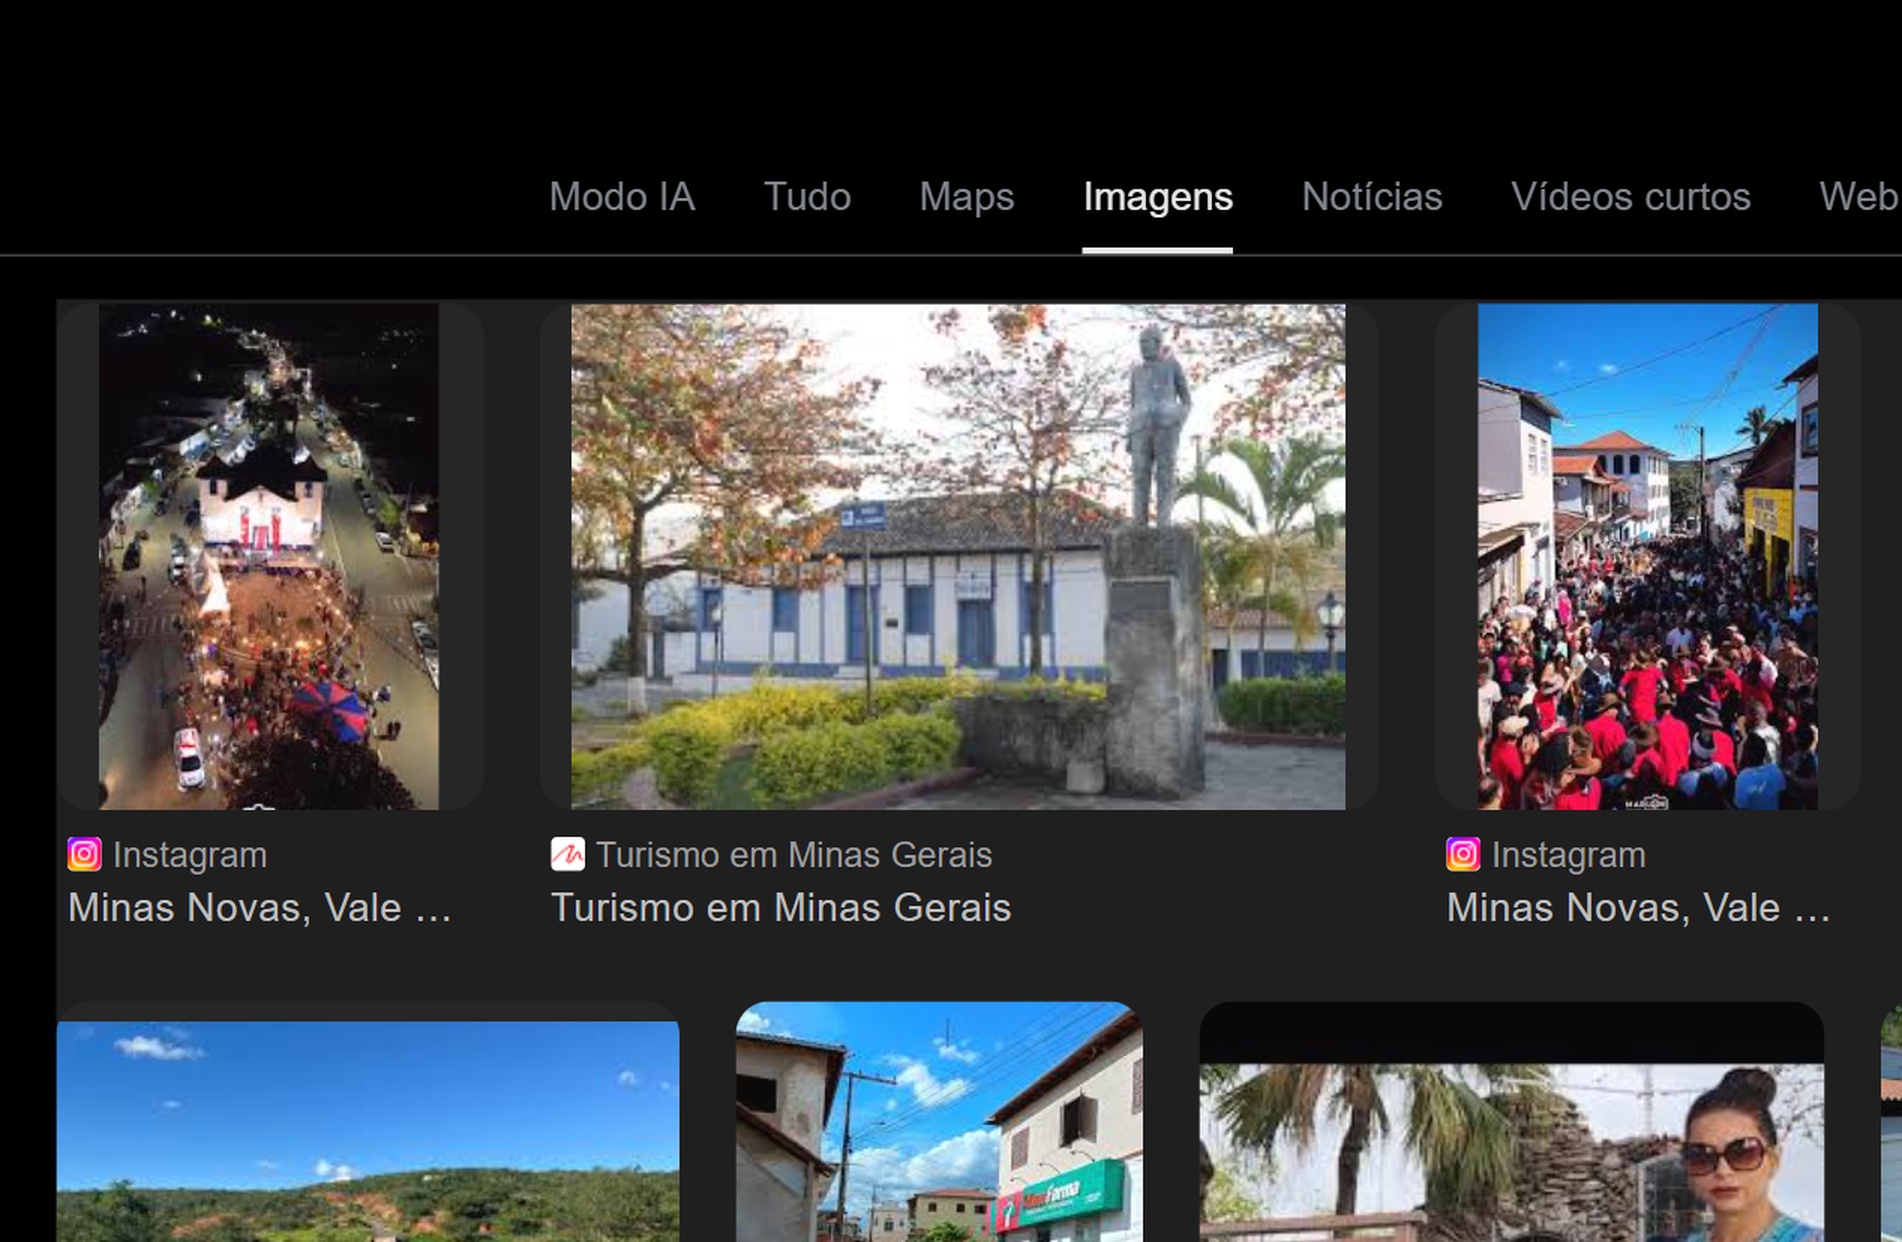Switch to Vídeos curtos tab

tap(1630, 197)
